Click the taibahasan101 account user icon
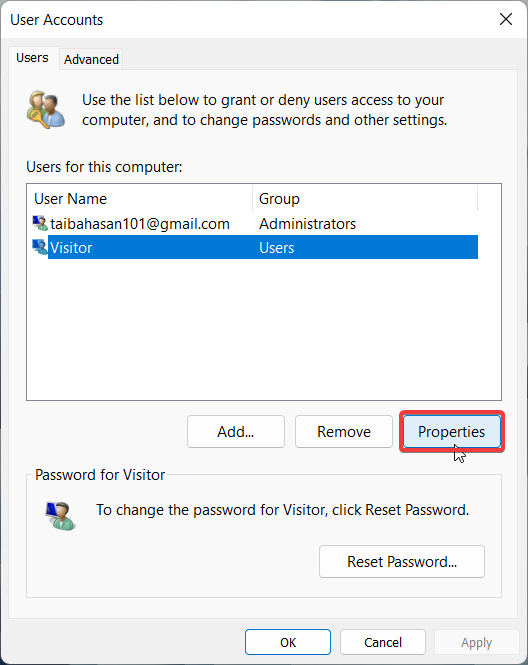The image size is (528, 665). pos(40,223)
